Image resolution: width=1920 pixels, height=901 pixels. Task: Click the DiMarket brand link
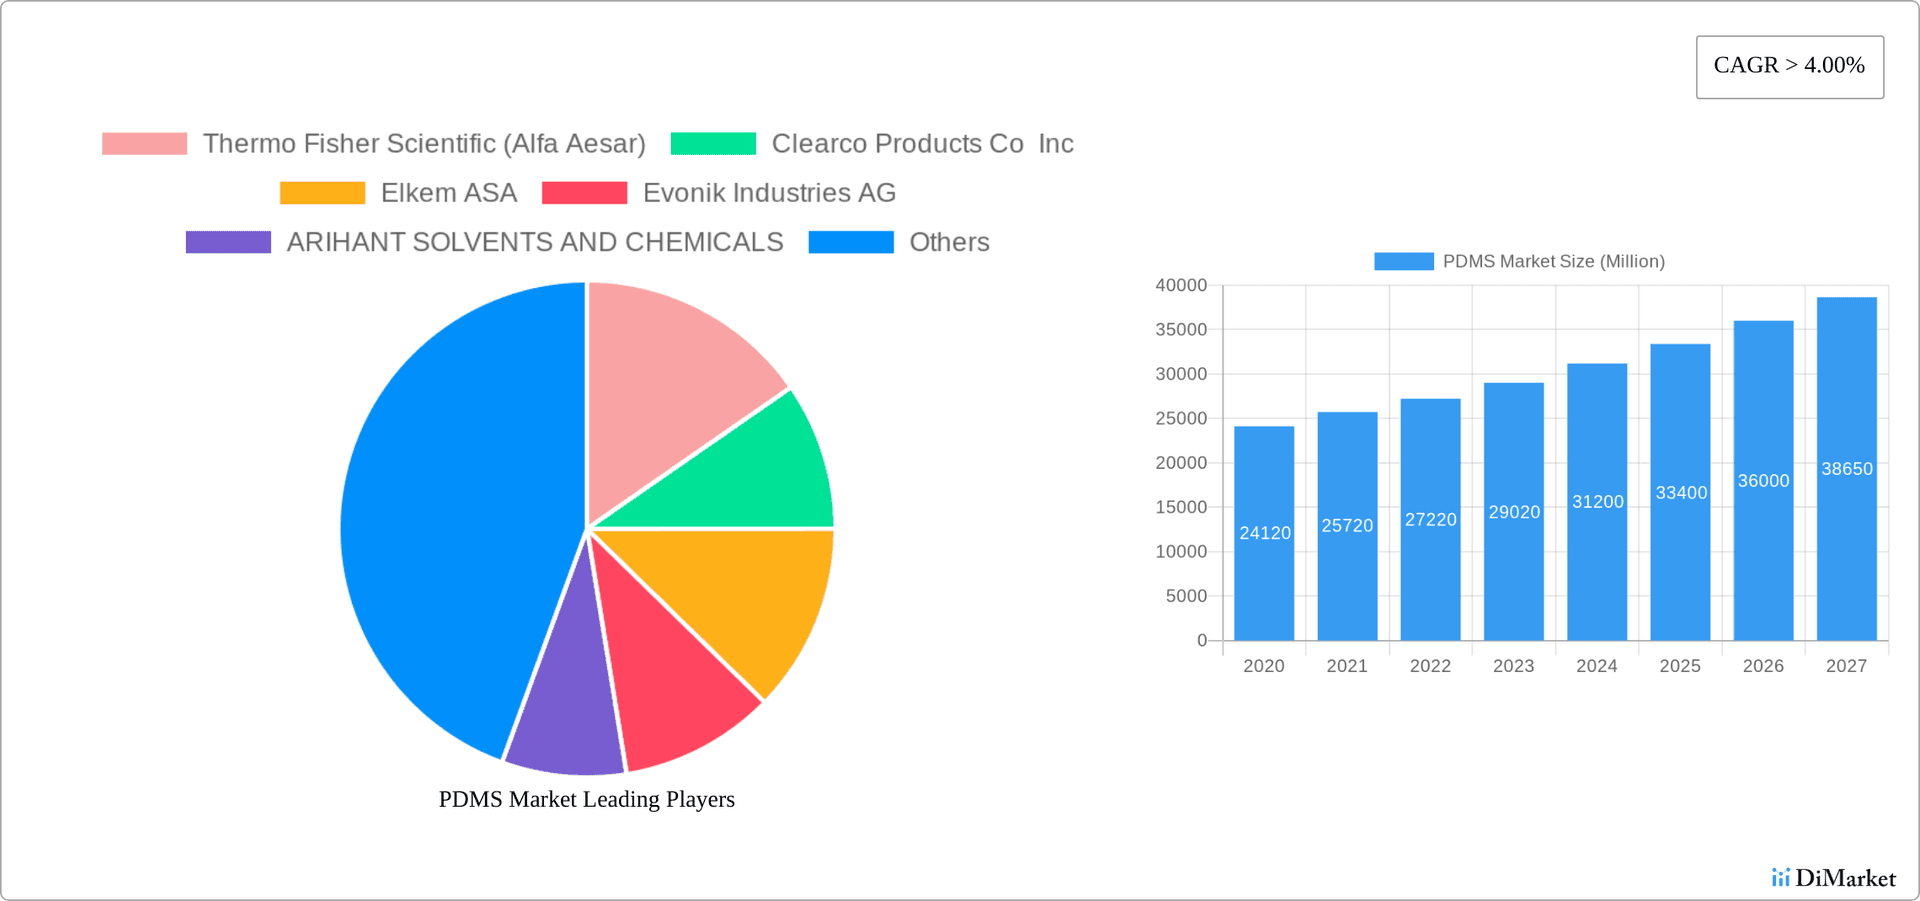(1838, 878)
